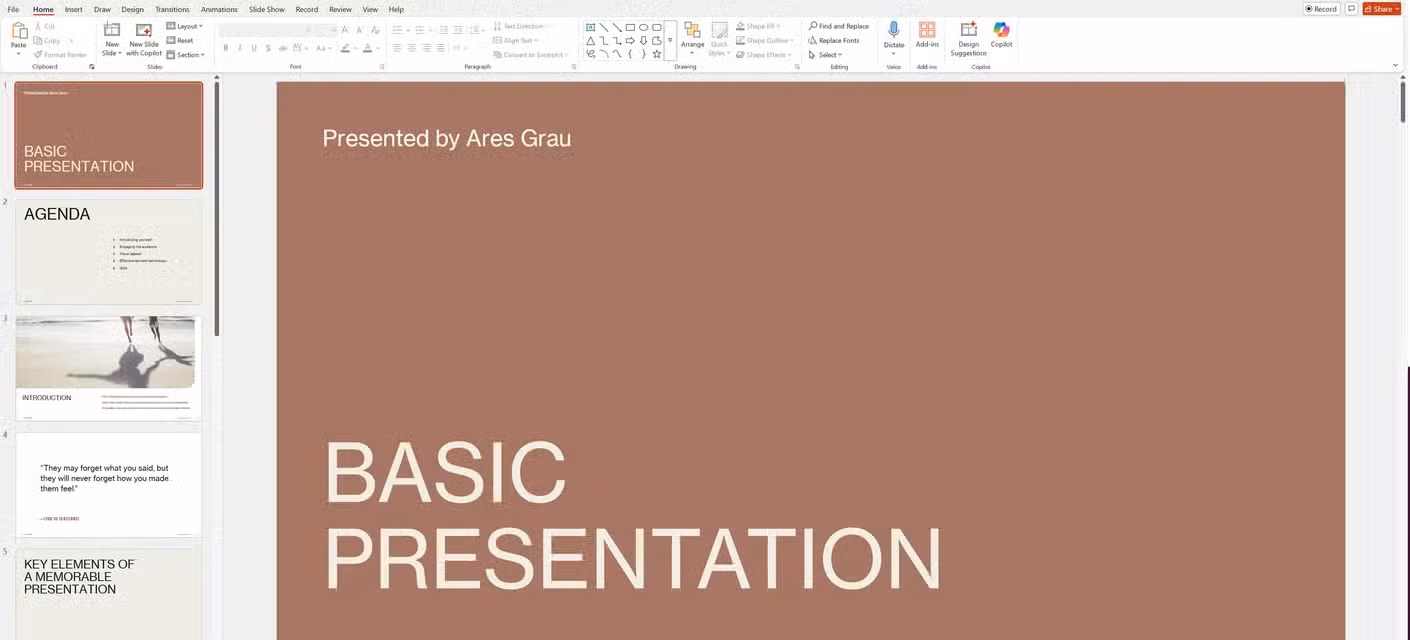
Task: Click the Paste clipboard icon
Action: tap(18, 32)
